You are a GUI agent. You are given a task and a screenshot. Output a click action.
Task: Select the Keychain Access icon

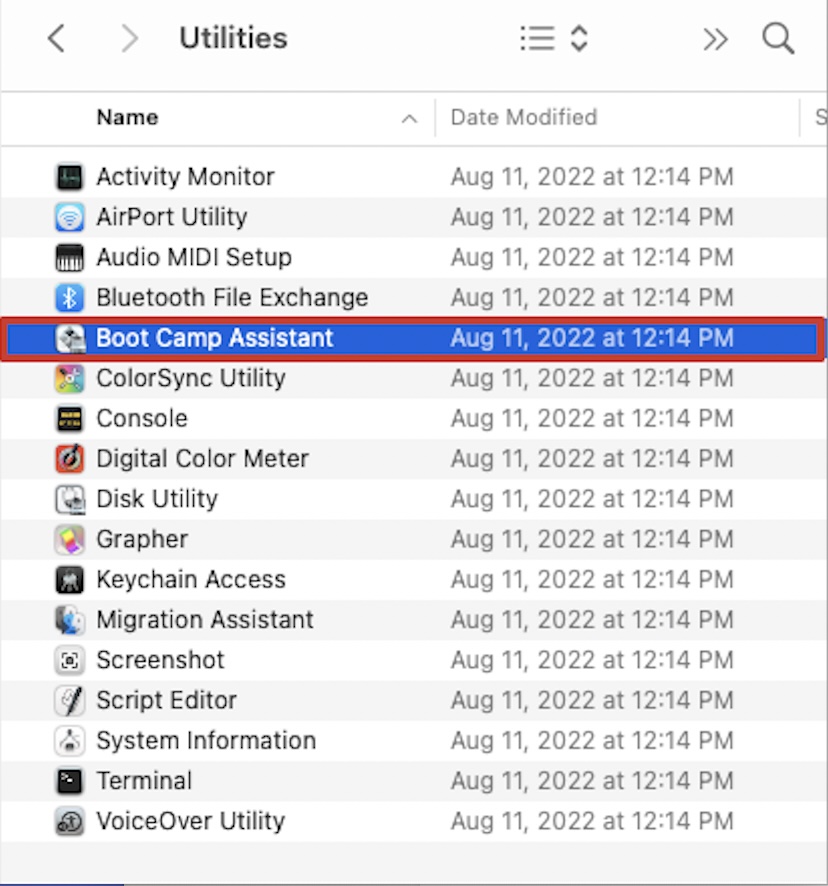tap(69, 580)
